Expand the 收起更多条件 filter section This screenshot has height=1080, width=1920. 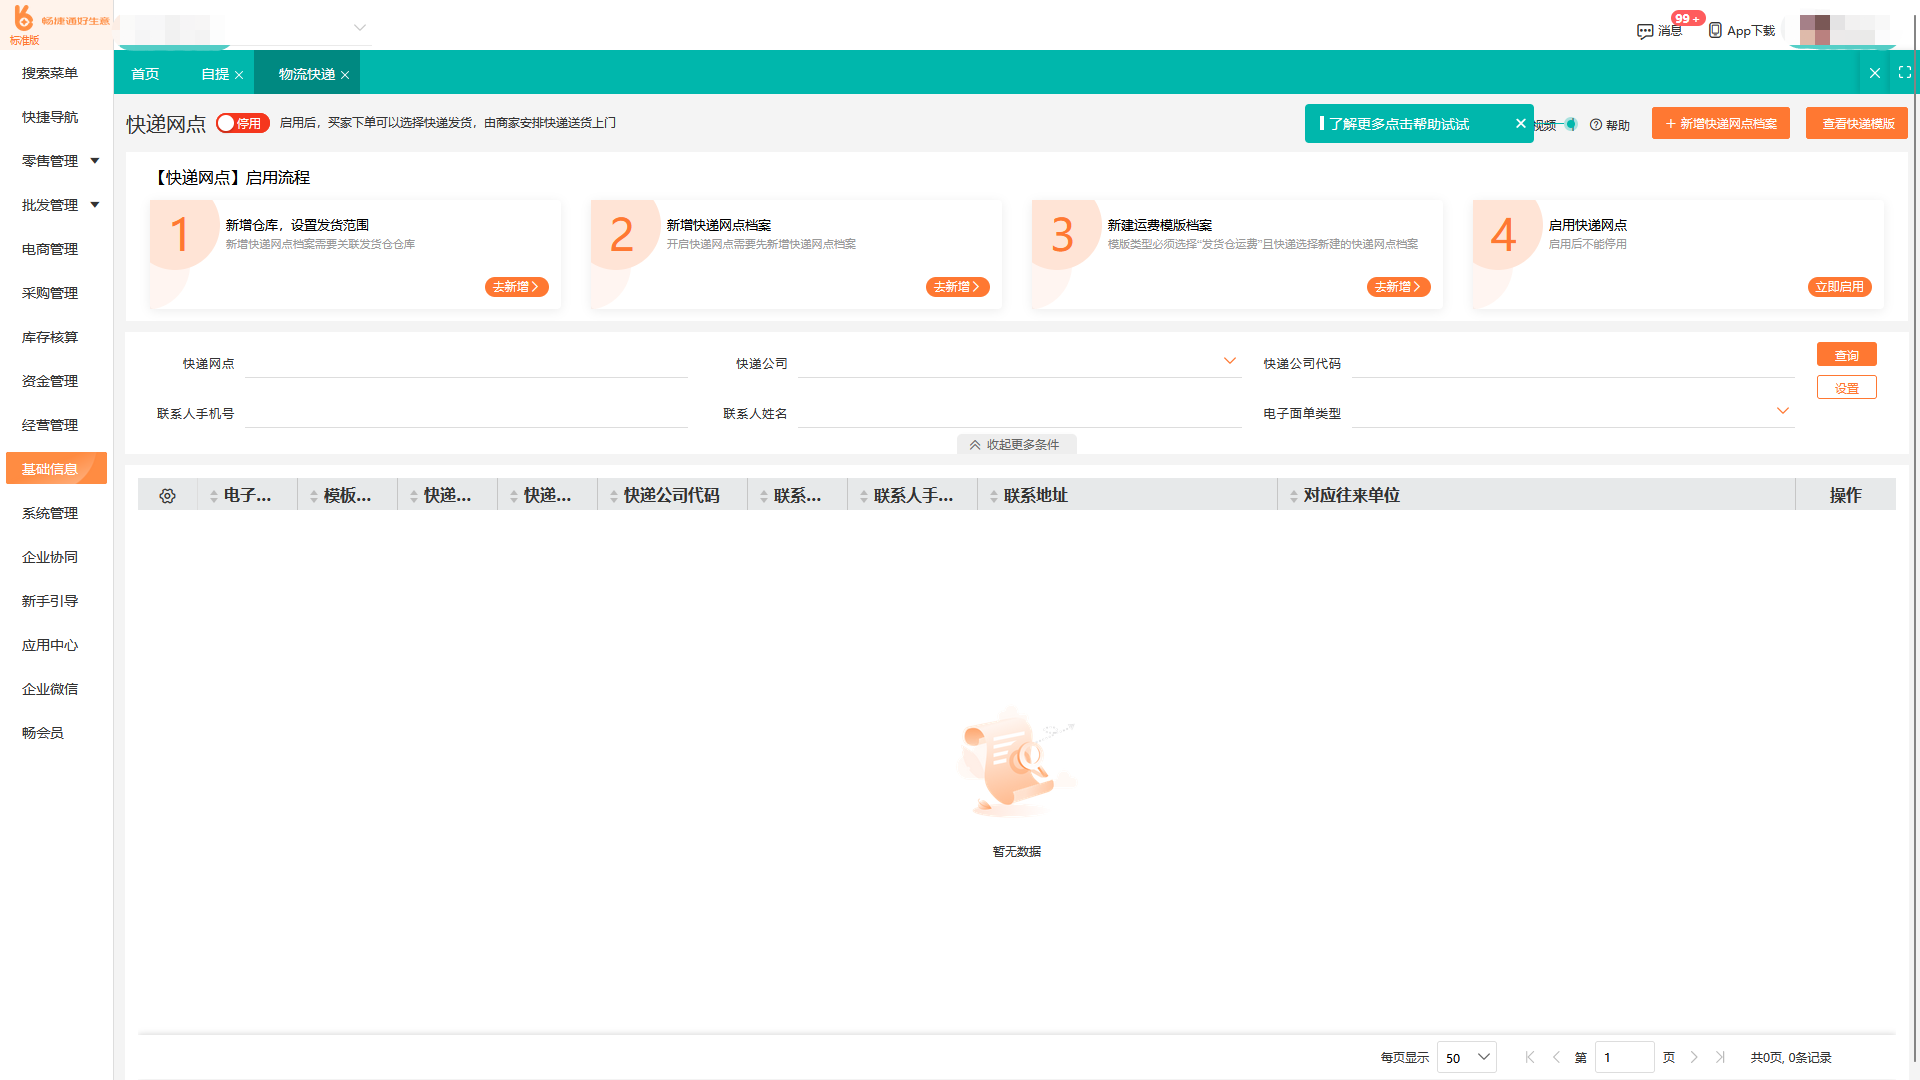[1015, 444]
